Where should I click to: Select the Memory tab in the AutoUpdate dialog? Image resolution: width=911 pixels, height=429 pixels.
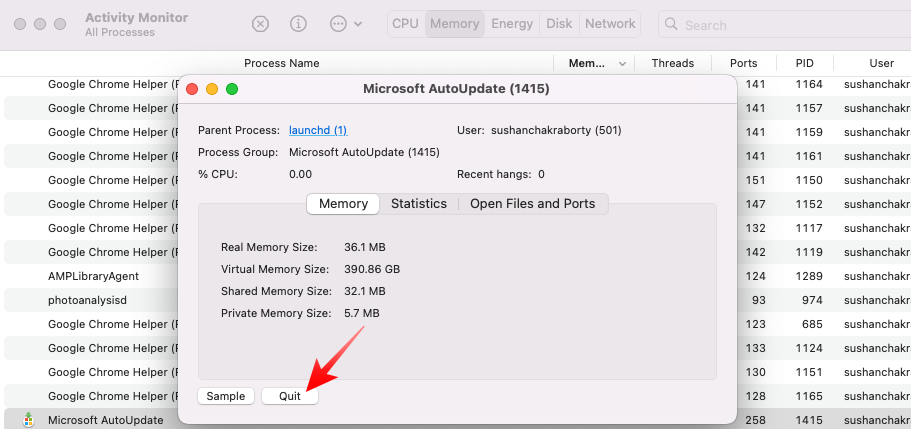(343, 204)
